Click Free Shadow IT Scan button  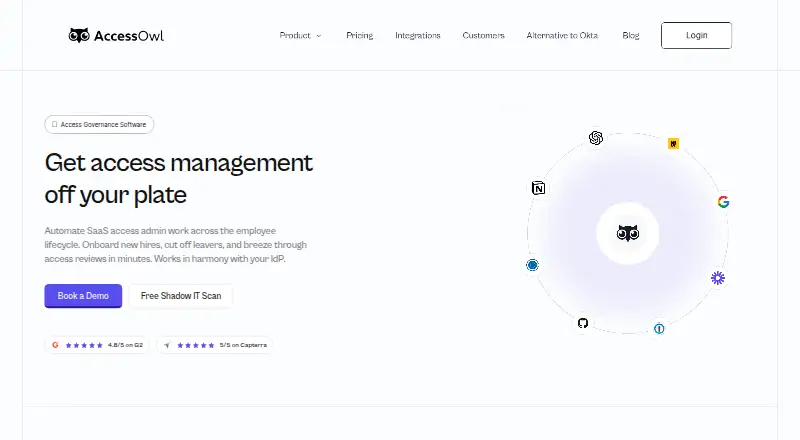pyautogui.click(x=181, y=296)
